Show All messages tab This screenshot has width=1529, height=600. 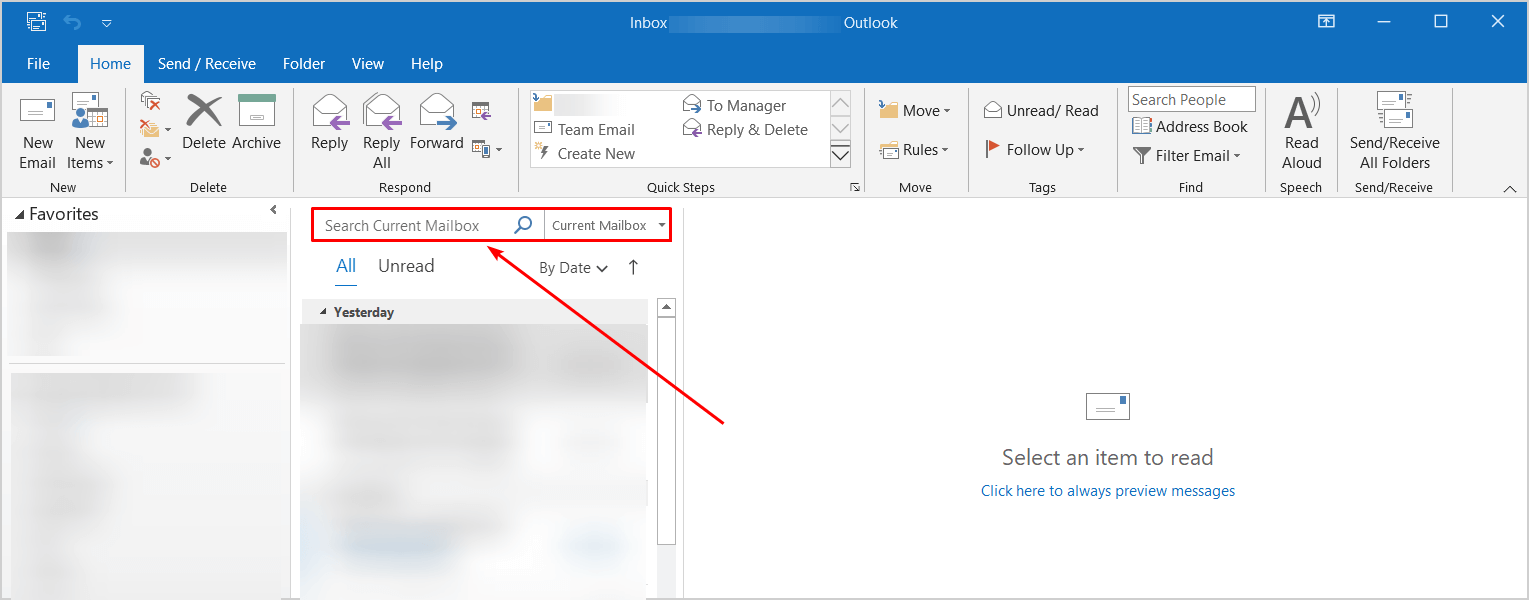[x=346, y=266]
